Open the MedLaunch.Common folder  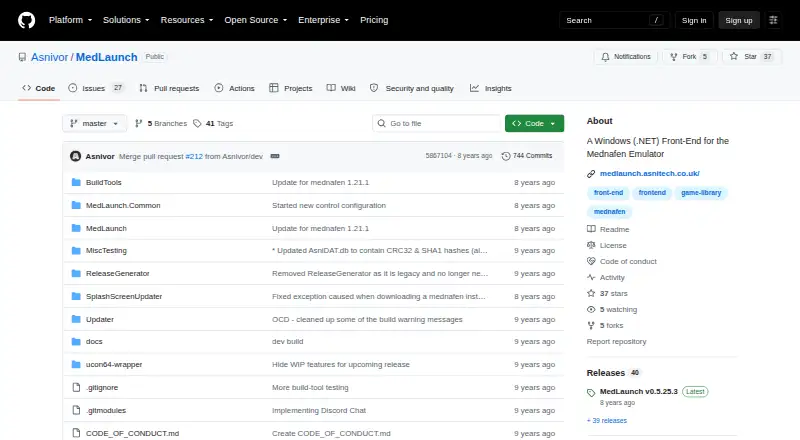pos(123,205)
